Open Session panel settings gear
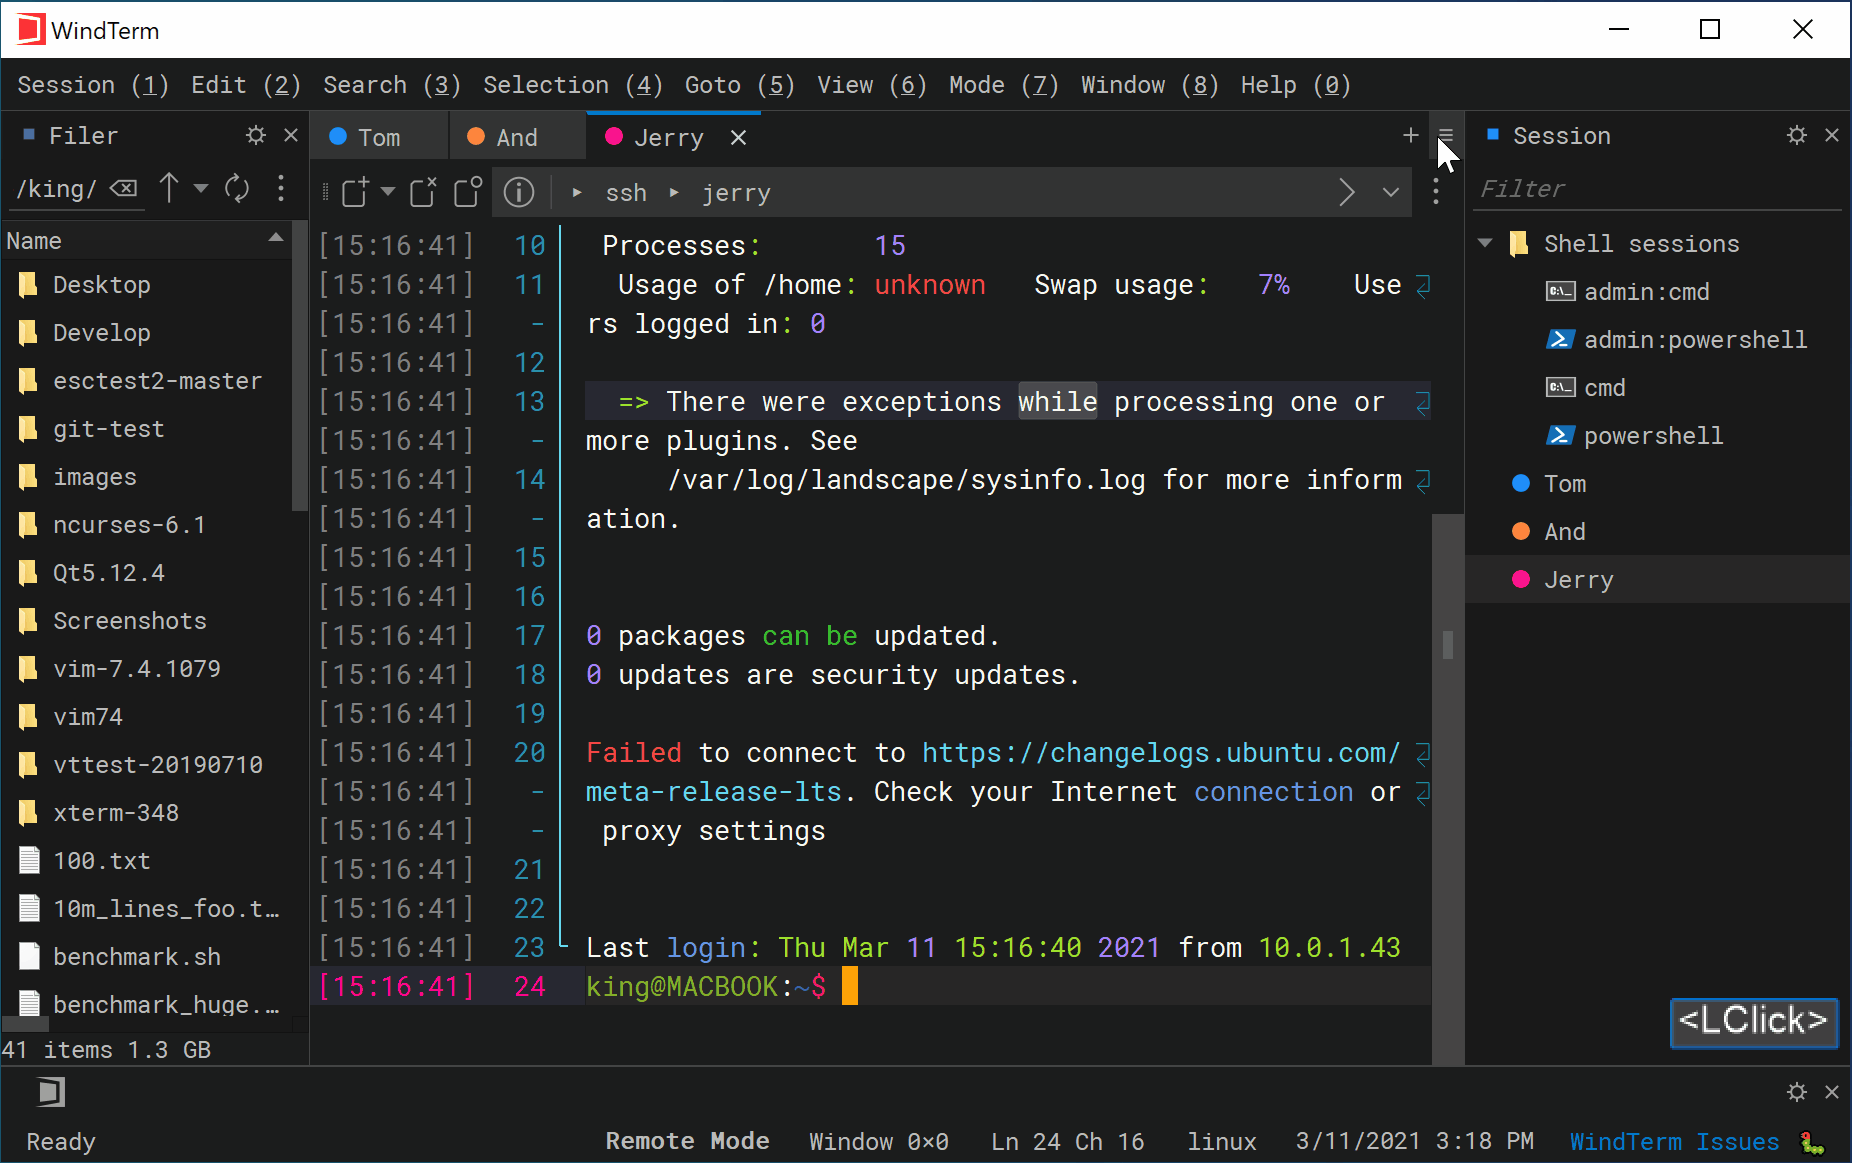Image resolution: width=1852 pixels, height=1163 pixels. (x=1796, y=136)
